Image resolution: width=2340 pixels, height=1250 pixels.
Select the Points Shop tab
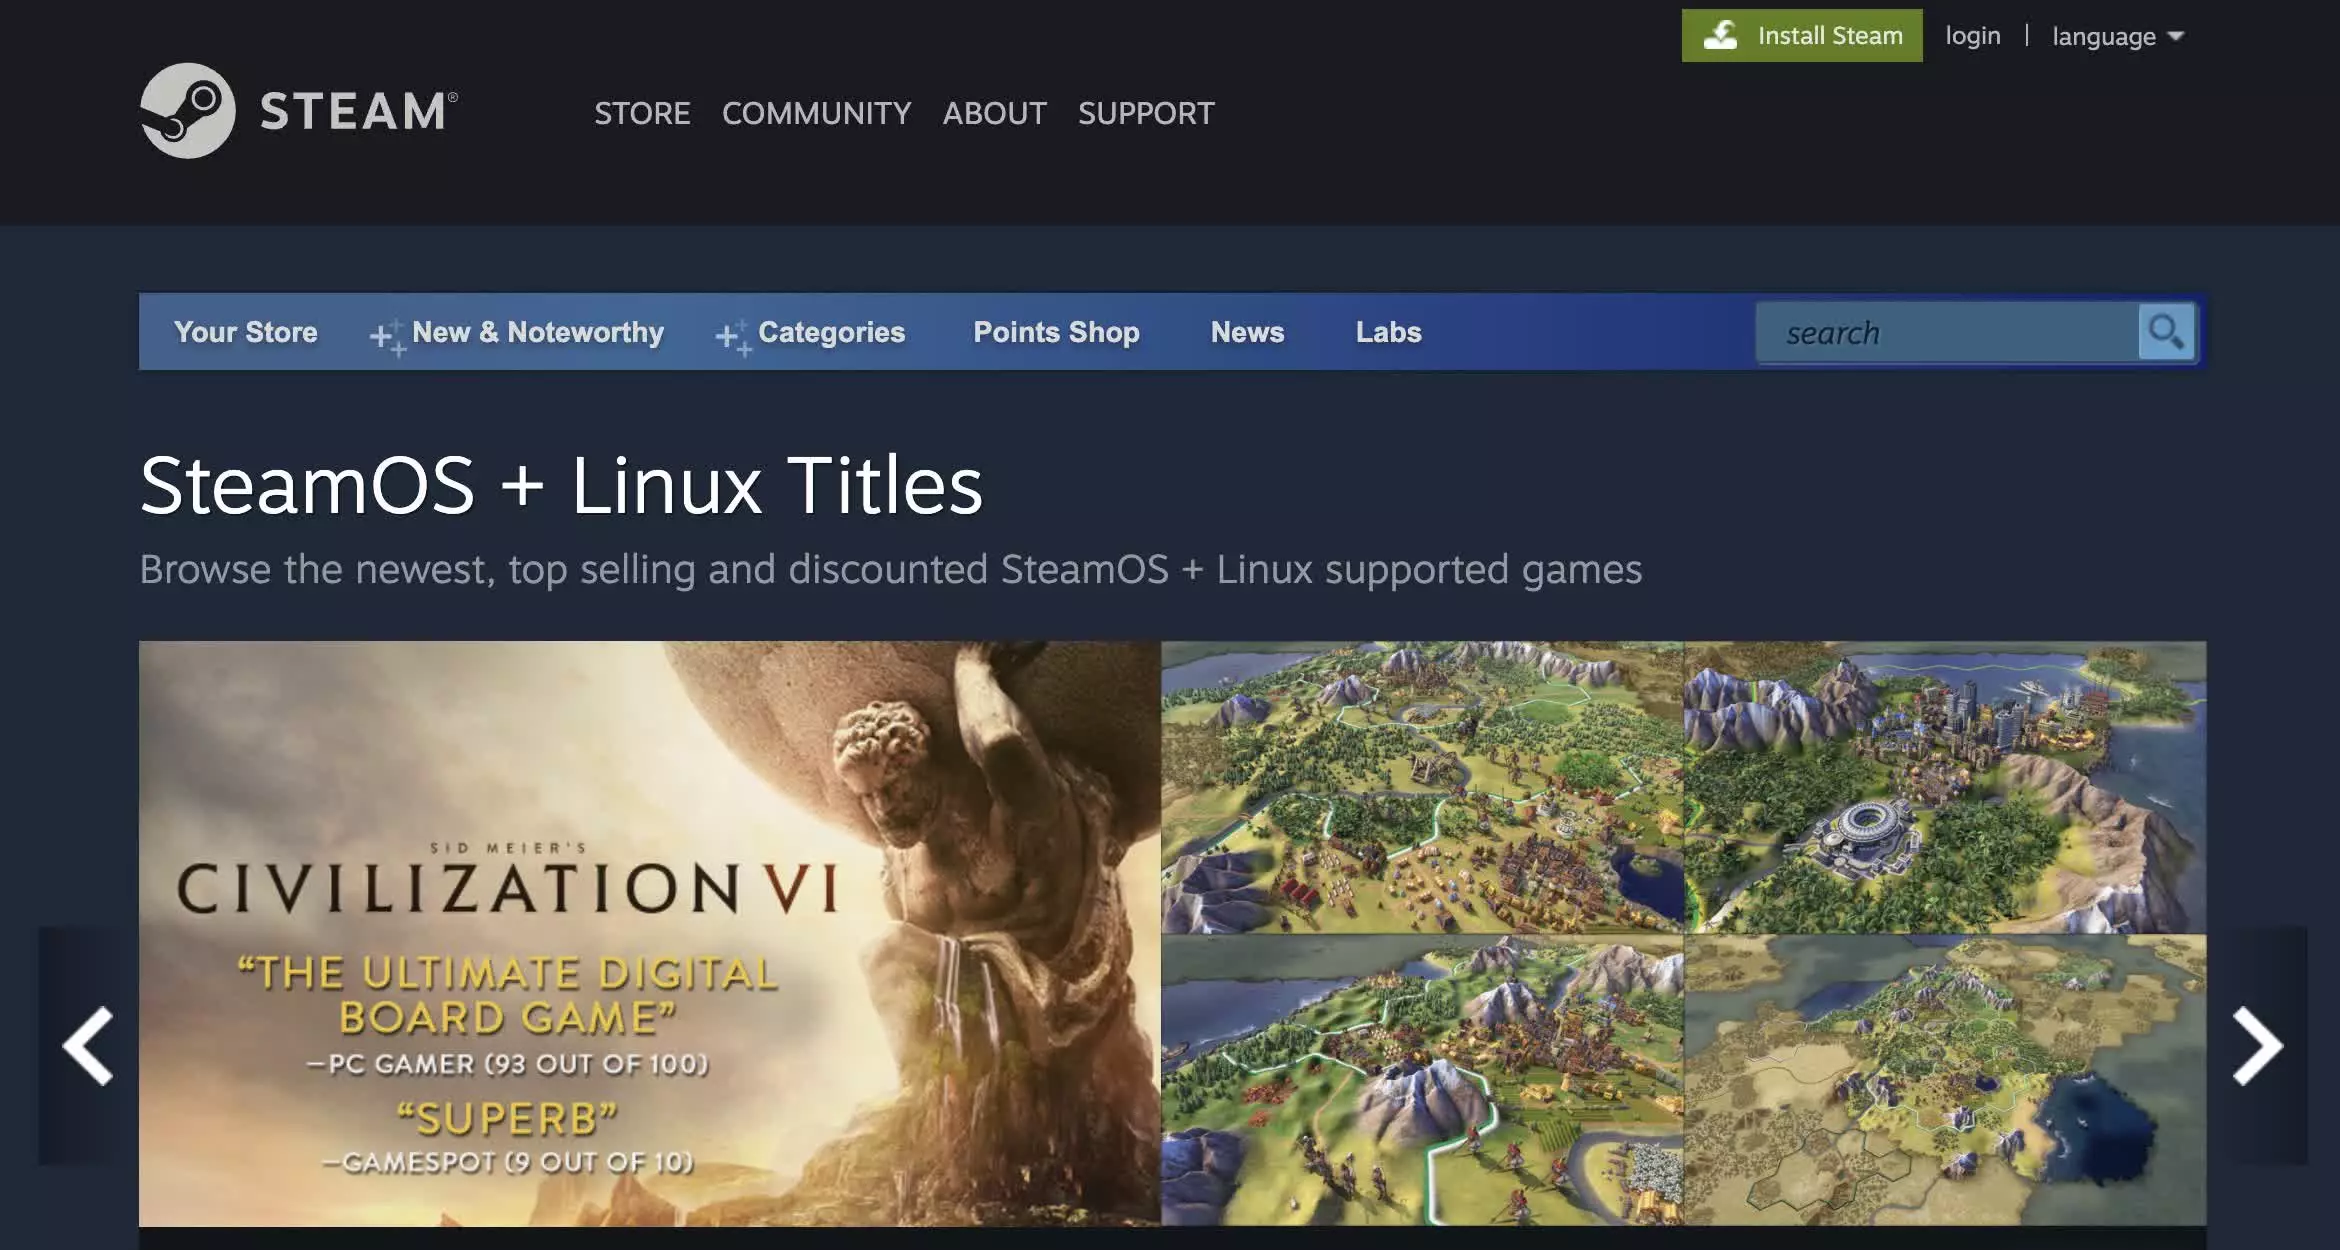(1055, 330)
